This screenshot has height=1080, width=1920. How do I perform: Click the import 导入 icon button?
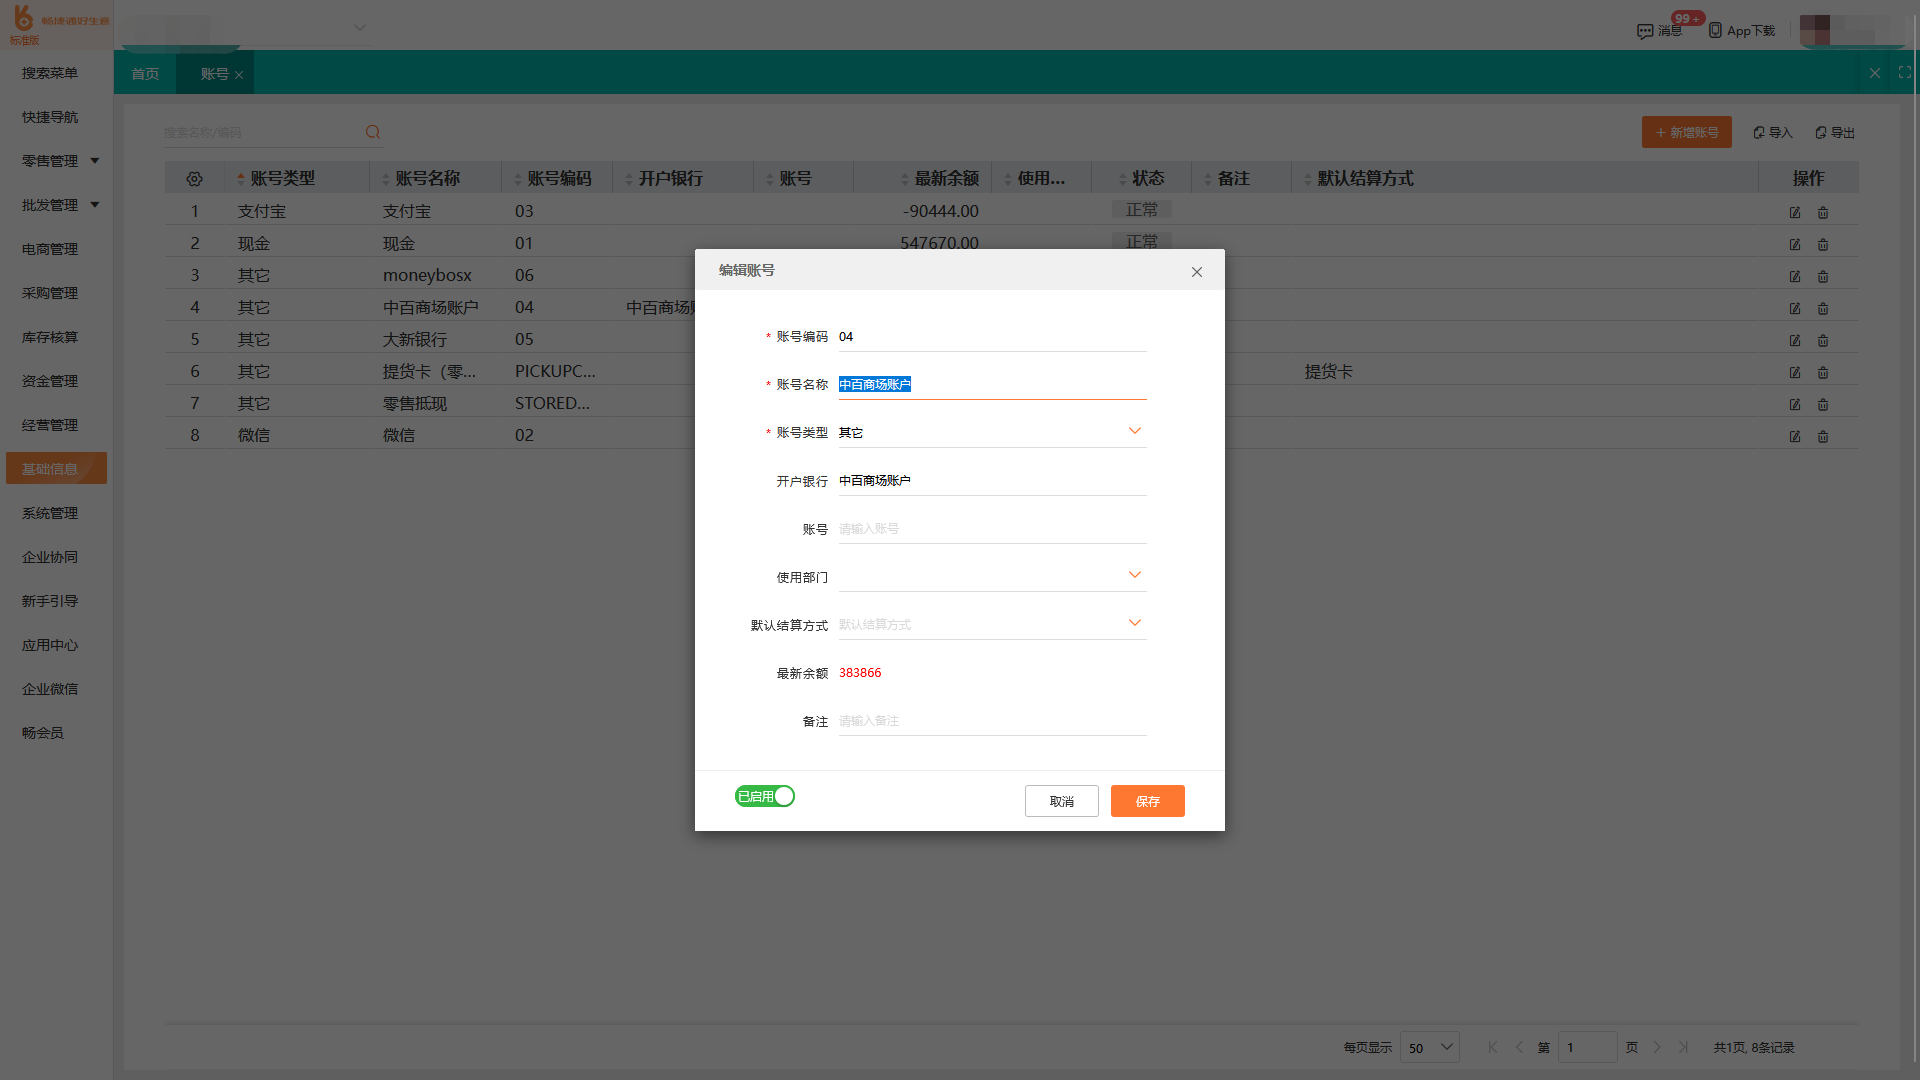pos(1774,132)
